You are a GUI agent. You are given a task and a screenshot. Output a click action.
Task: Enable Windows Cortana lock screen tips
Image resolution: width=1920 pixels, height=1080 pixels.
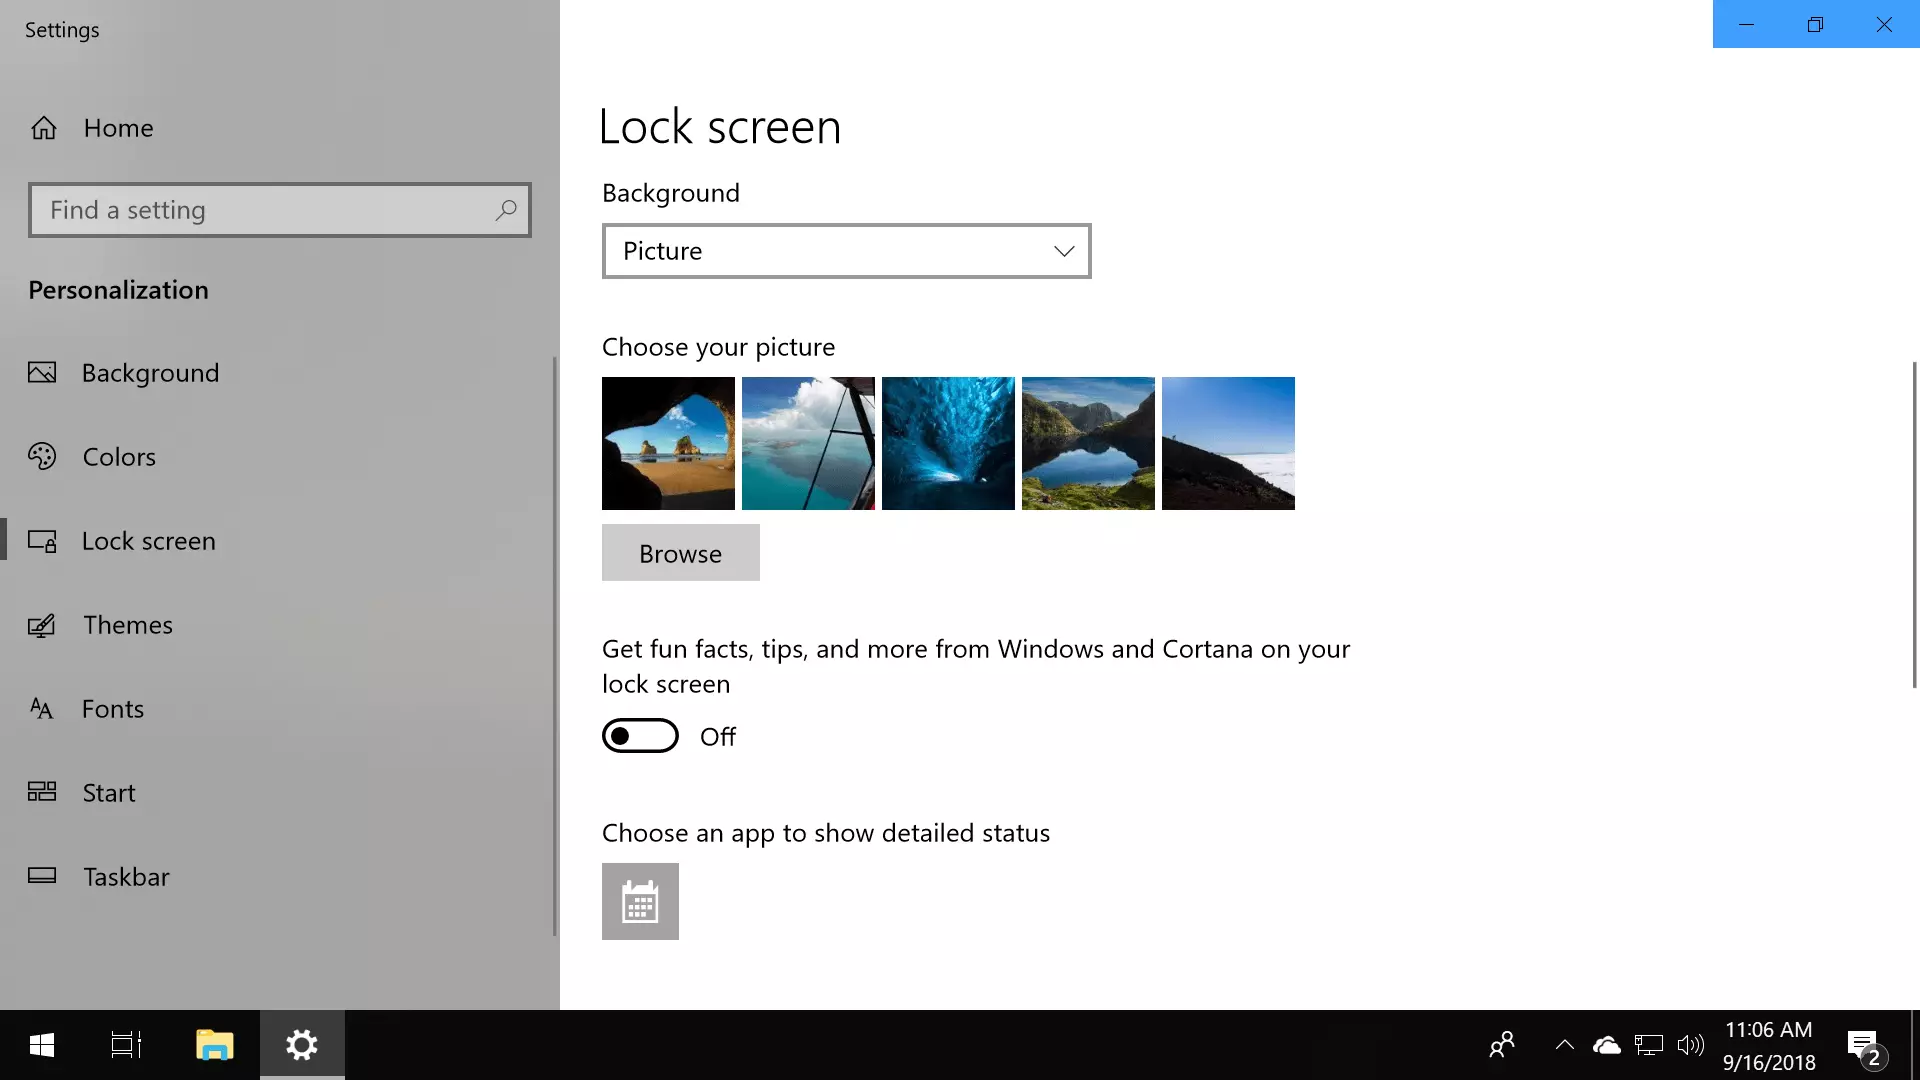point(640,736)
